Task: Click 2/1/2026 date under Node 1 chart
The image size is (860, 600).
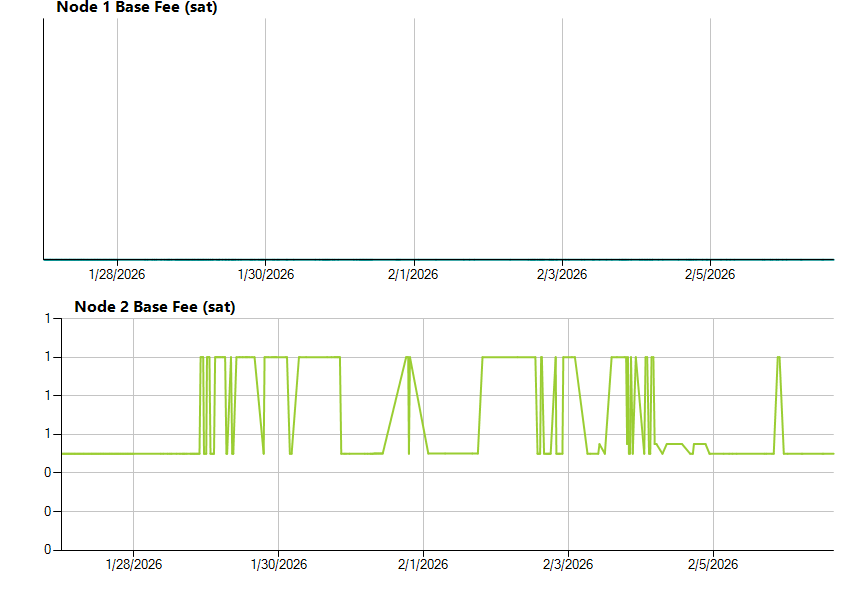Action: [x=414, y=275]
